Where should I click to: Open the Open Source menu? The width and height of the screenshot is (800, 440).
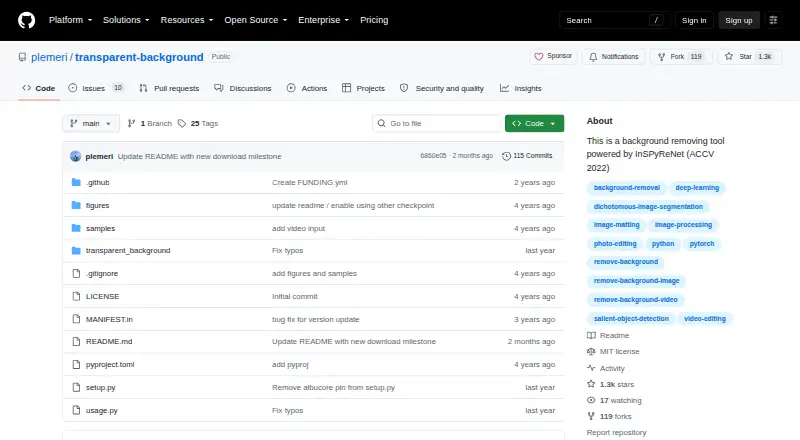pyautogui.click(x=256, y=20)
